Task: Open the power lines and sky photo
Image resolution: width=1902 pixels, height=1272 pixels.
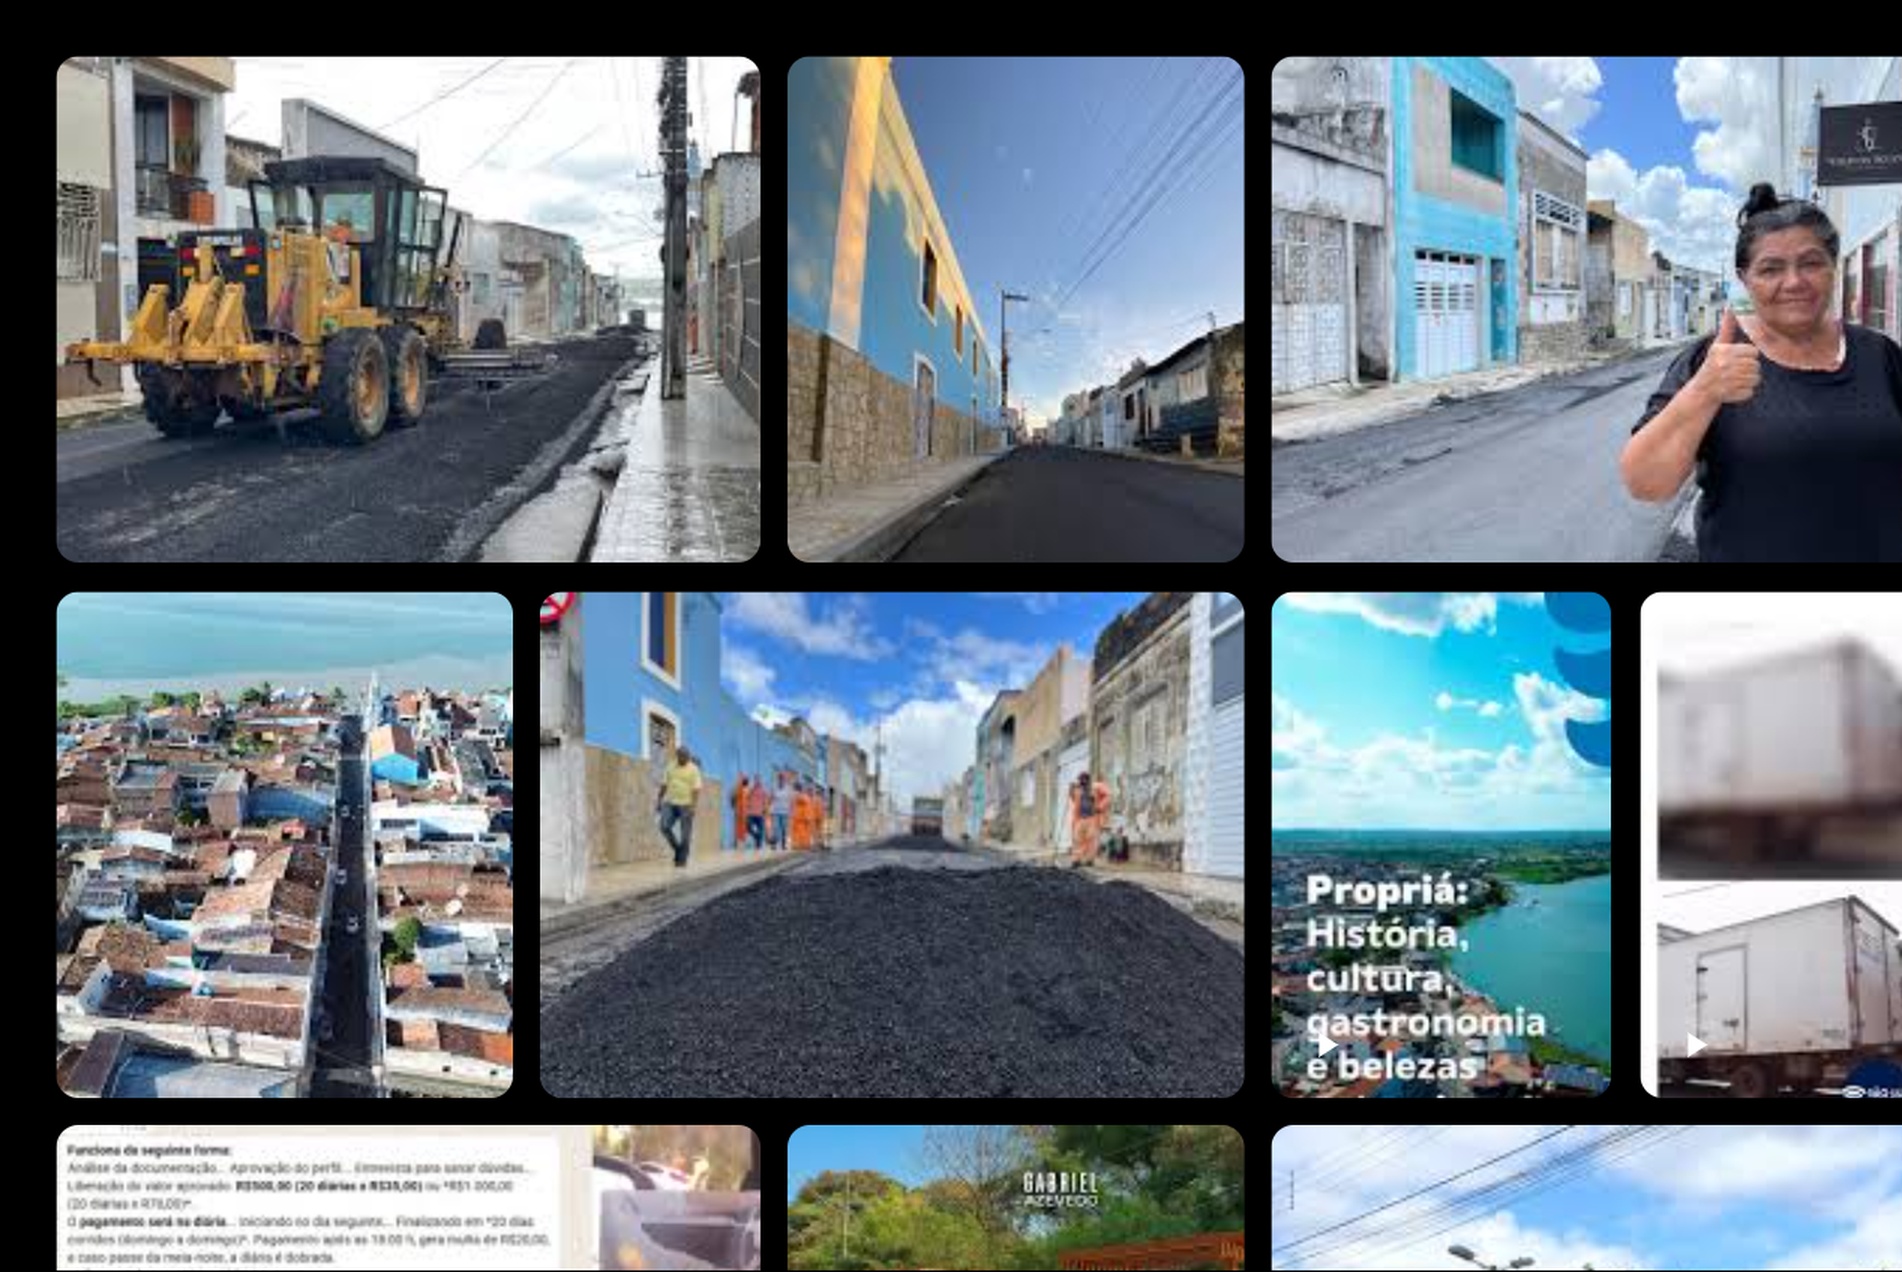Action: click(x=1586, y=1198)
